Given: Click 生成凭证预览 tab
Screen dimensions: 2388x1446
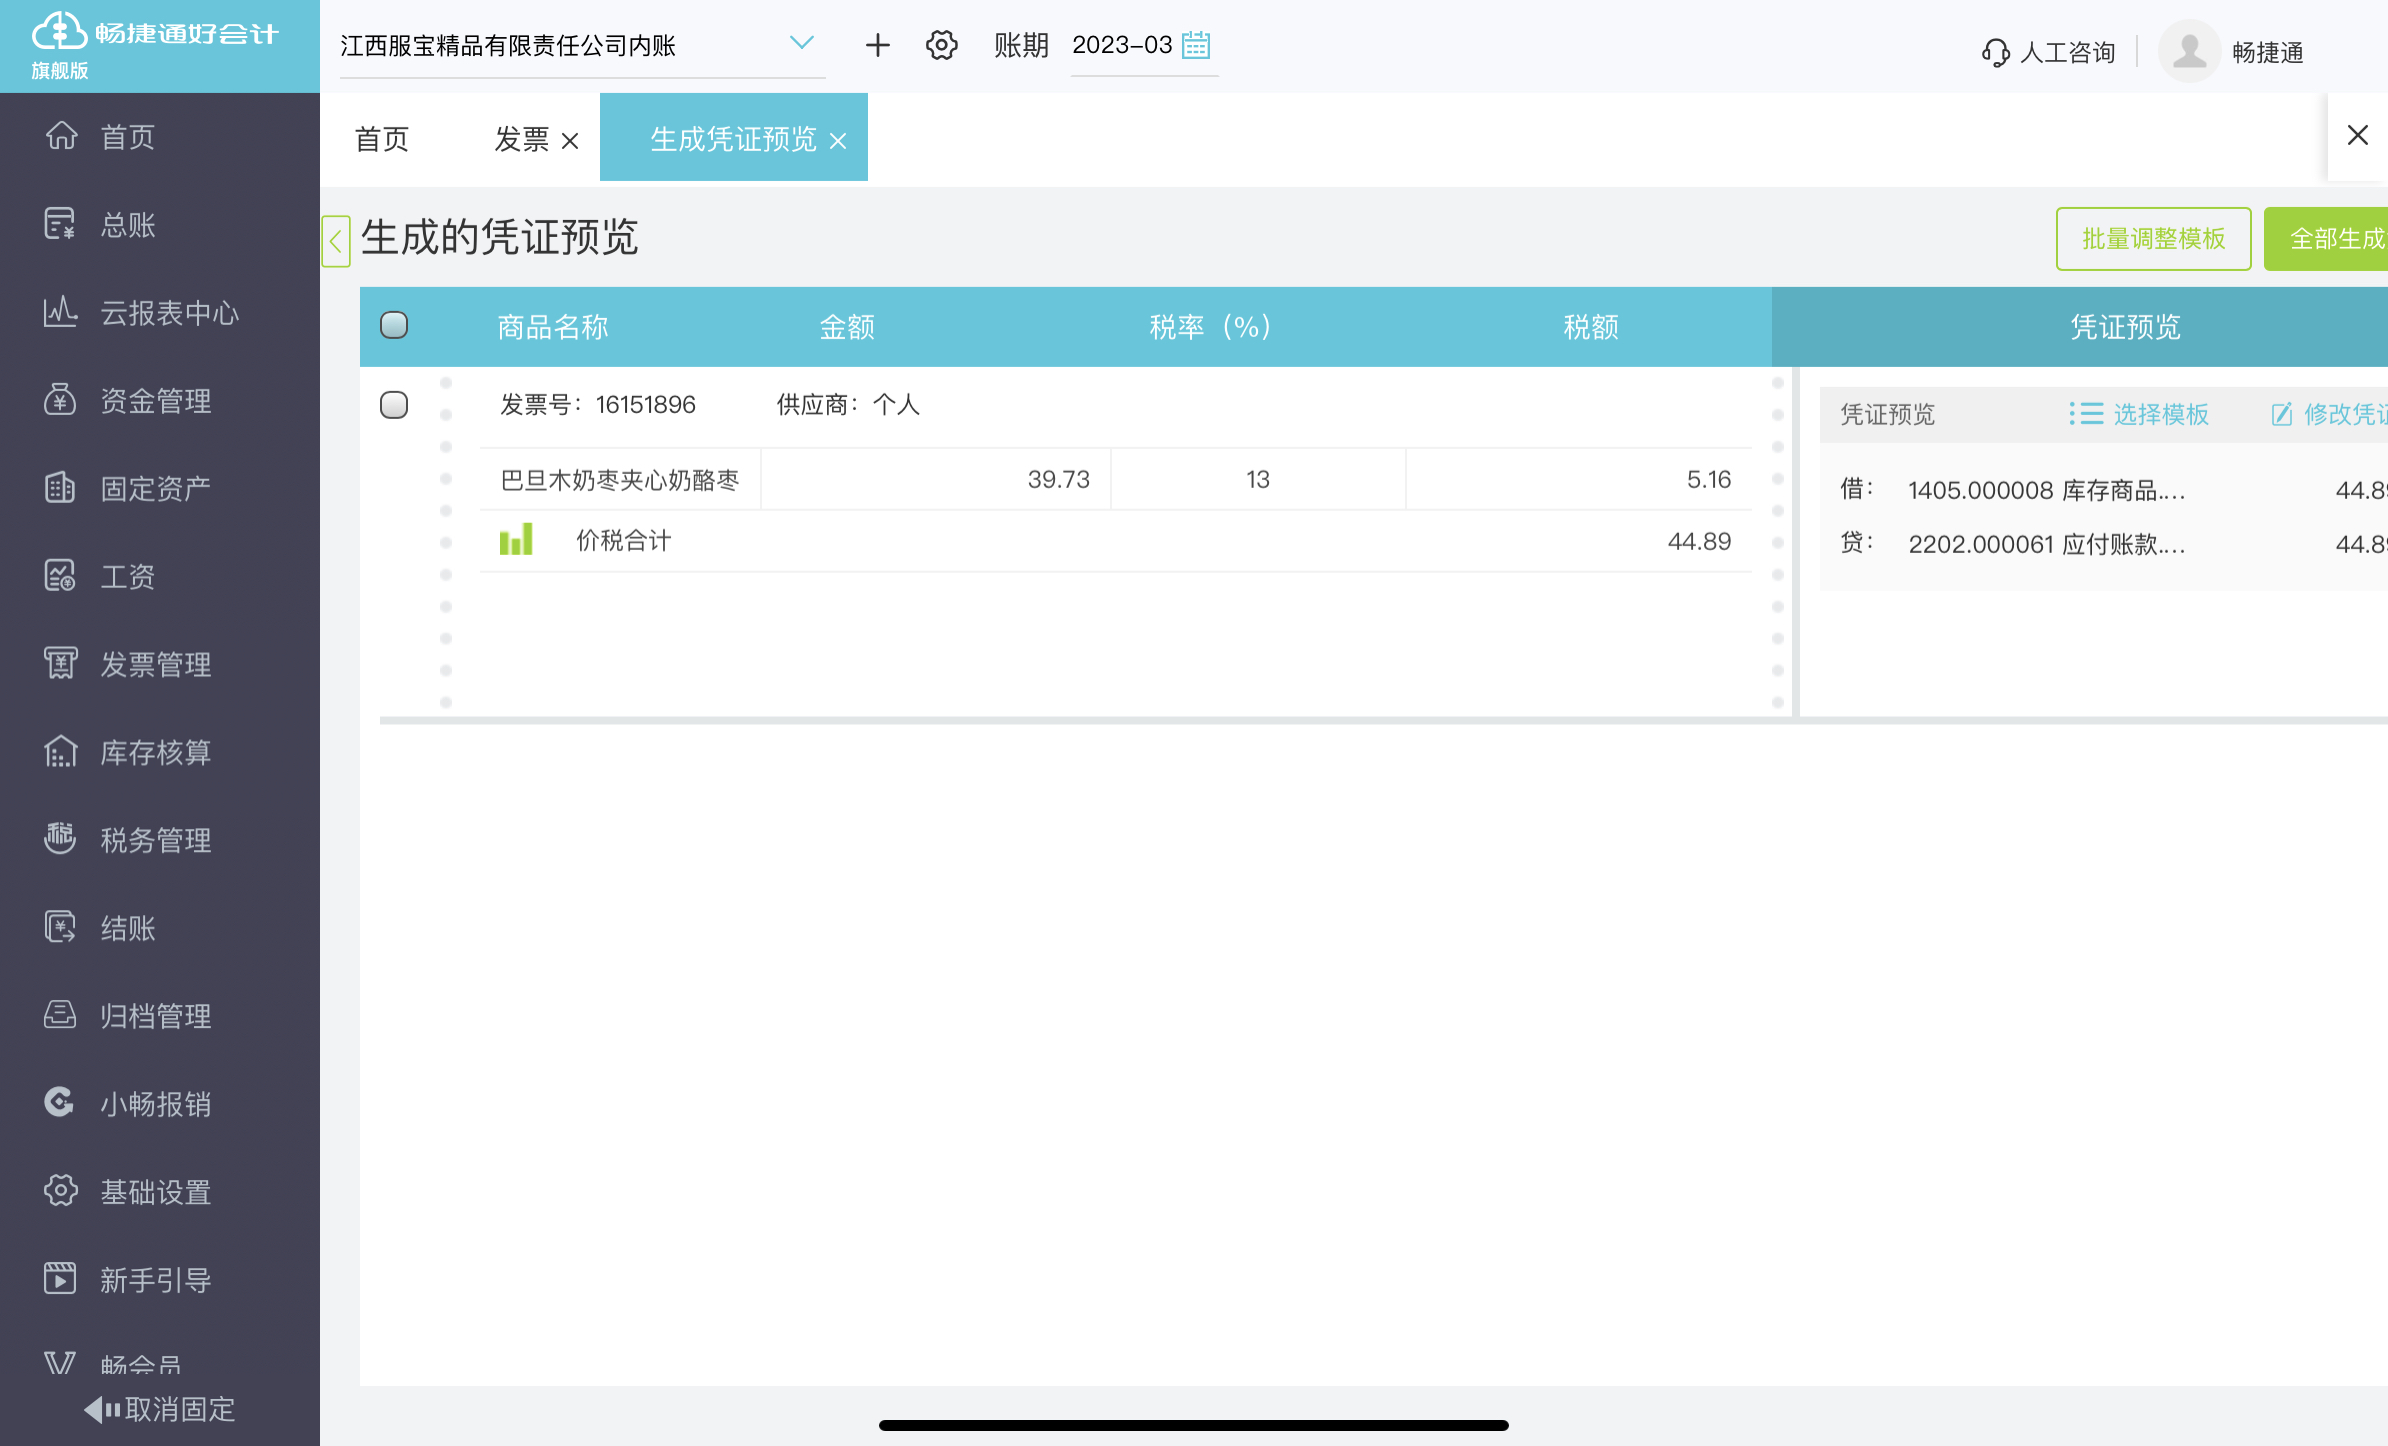Looking at the screenshot, I should (x=733, y=140).
